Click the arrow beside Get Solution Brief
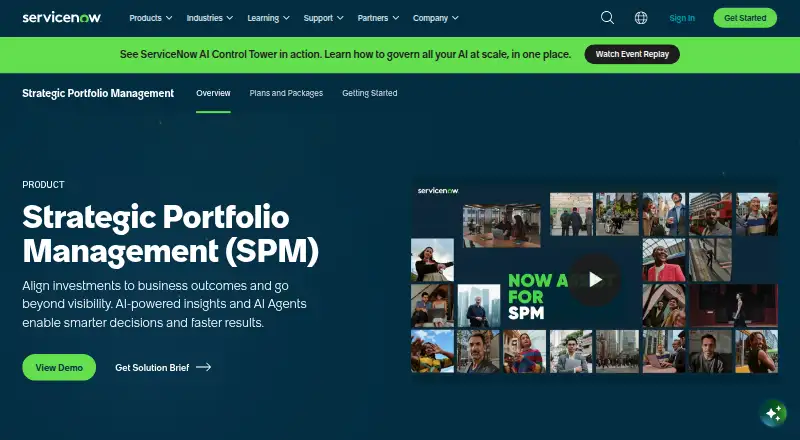 [x=204, y=367]
